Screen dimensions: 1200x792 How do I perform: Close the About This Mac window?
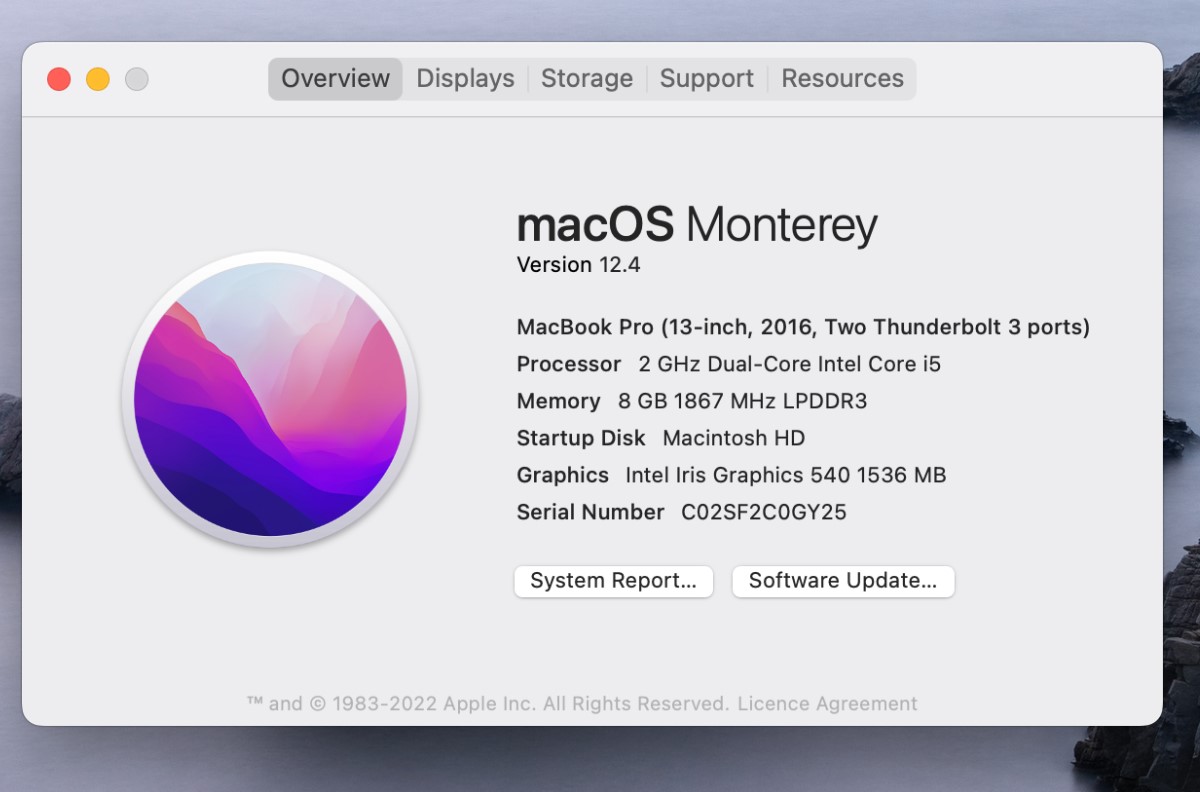tap(59, 79)
